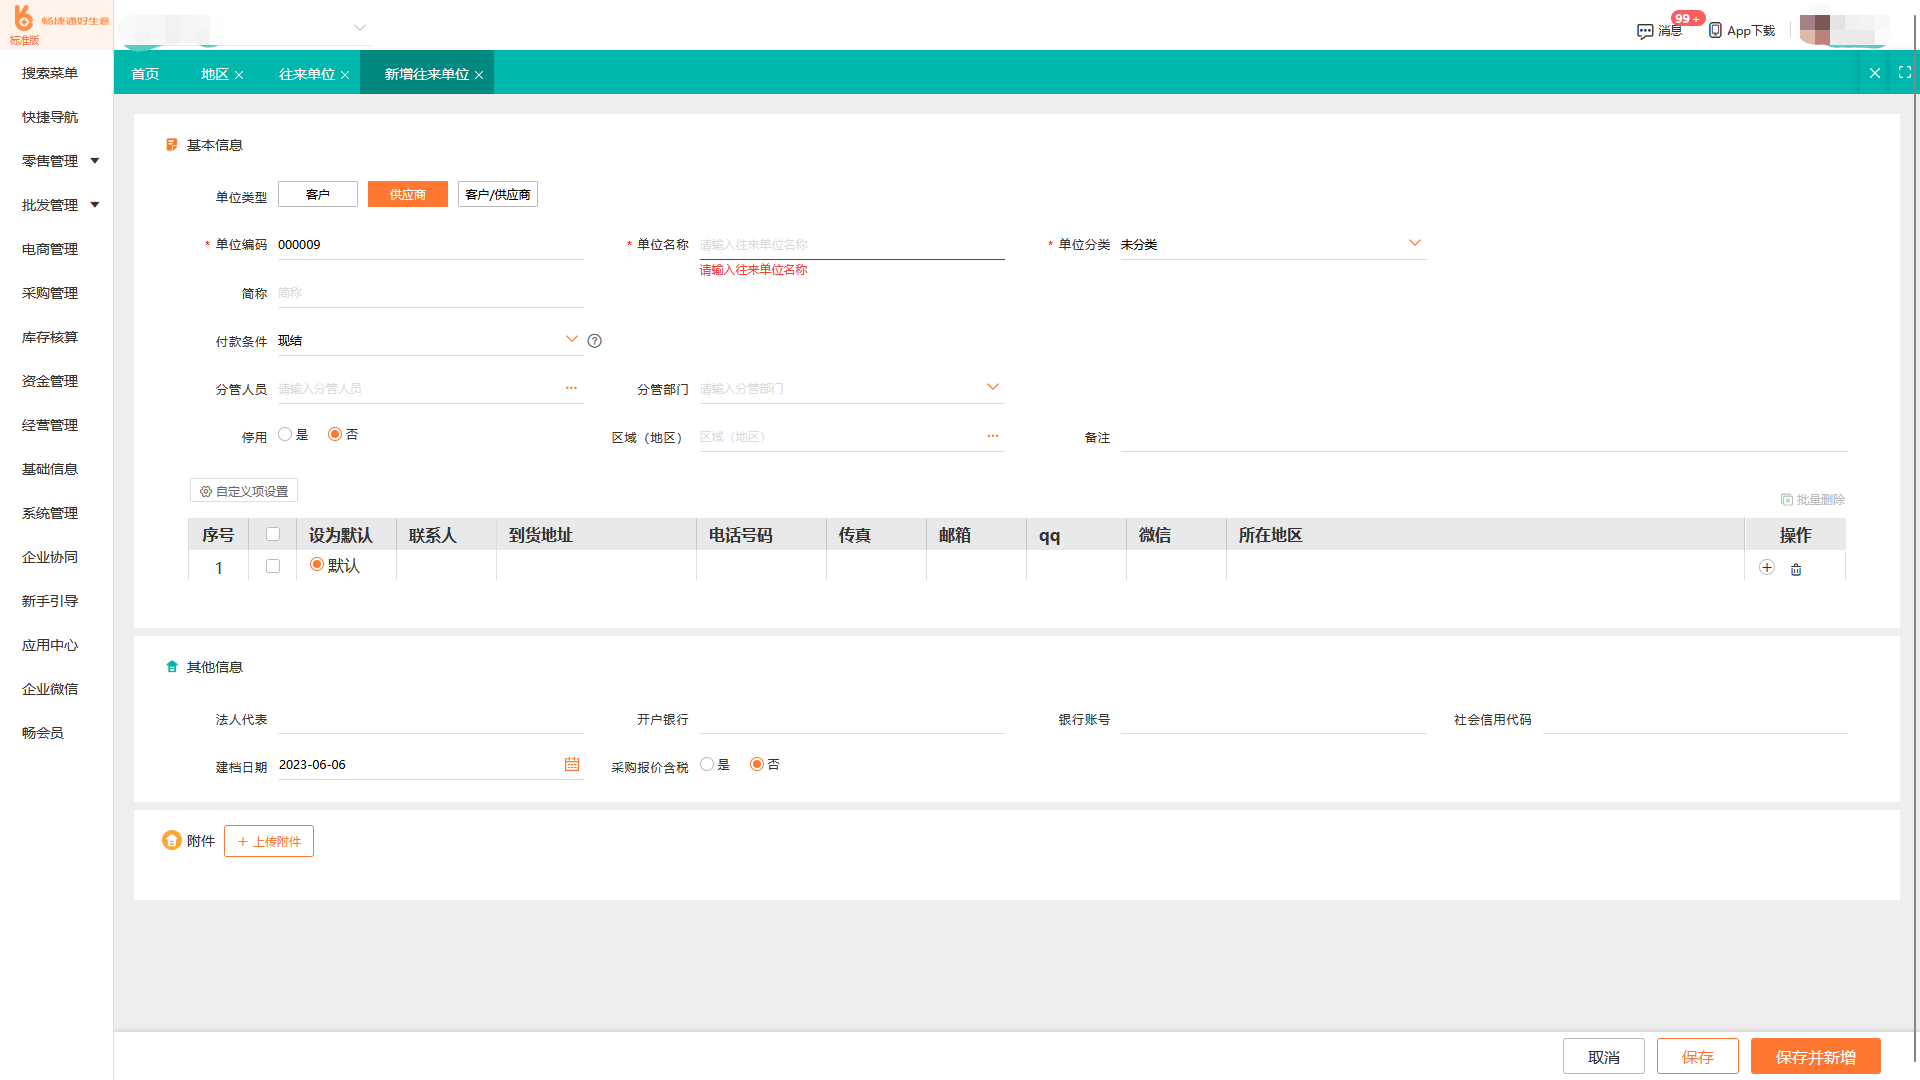Click the calendar icon next to 建档日期
1920x1080 pixels.
[x=572, y=764]
